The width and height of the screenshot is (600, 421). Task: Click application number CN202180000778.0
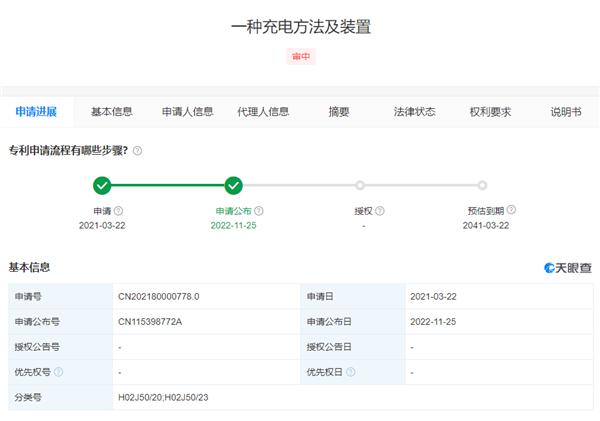tap(158, 297)
